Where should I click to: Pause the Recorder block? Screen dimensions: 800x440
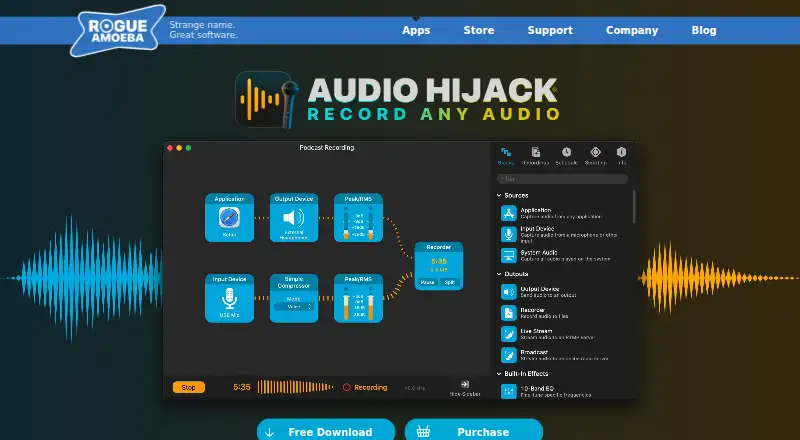[x=428, y=282]
